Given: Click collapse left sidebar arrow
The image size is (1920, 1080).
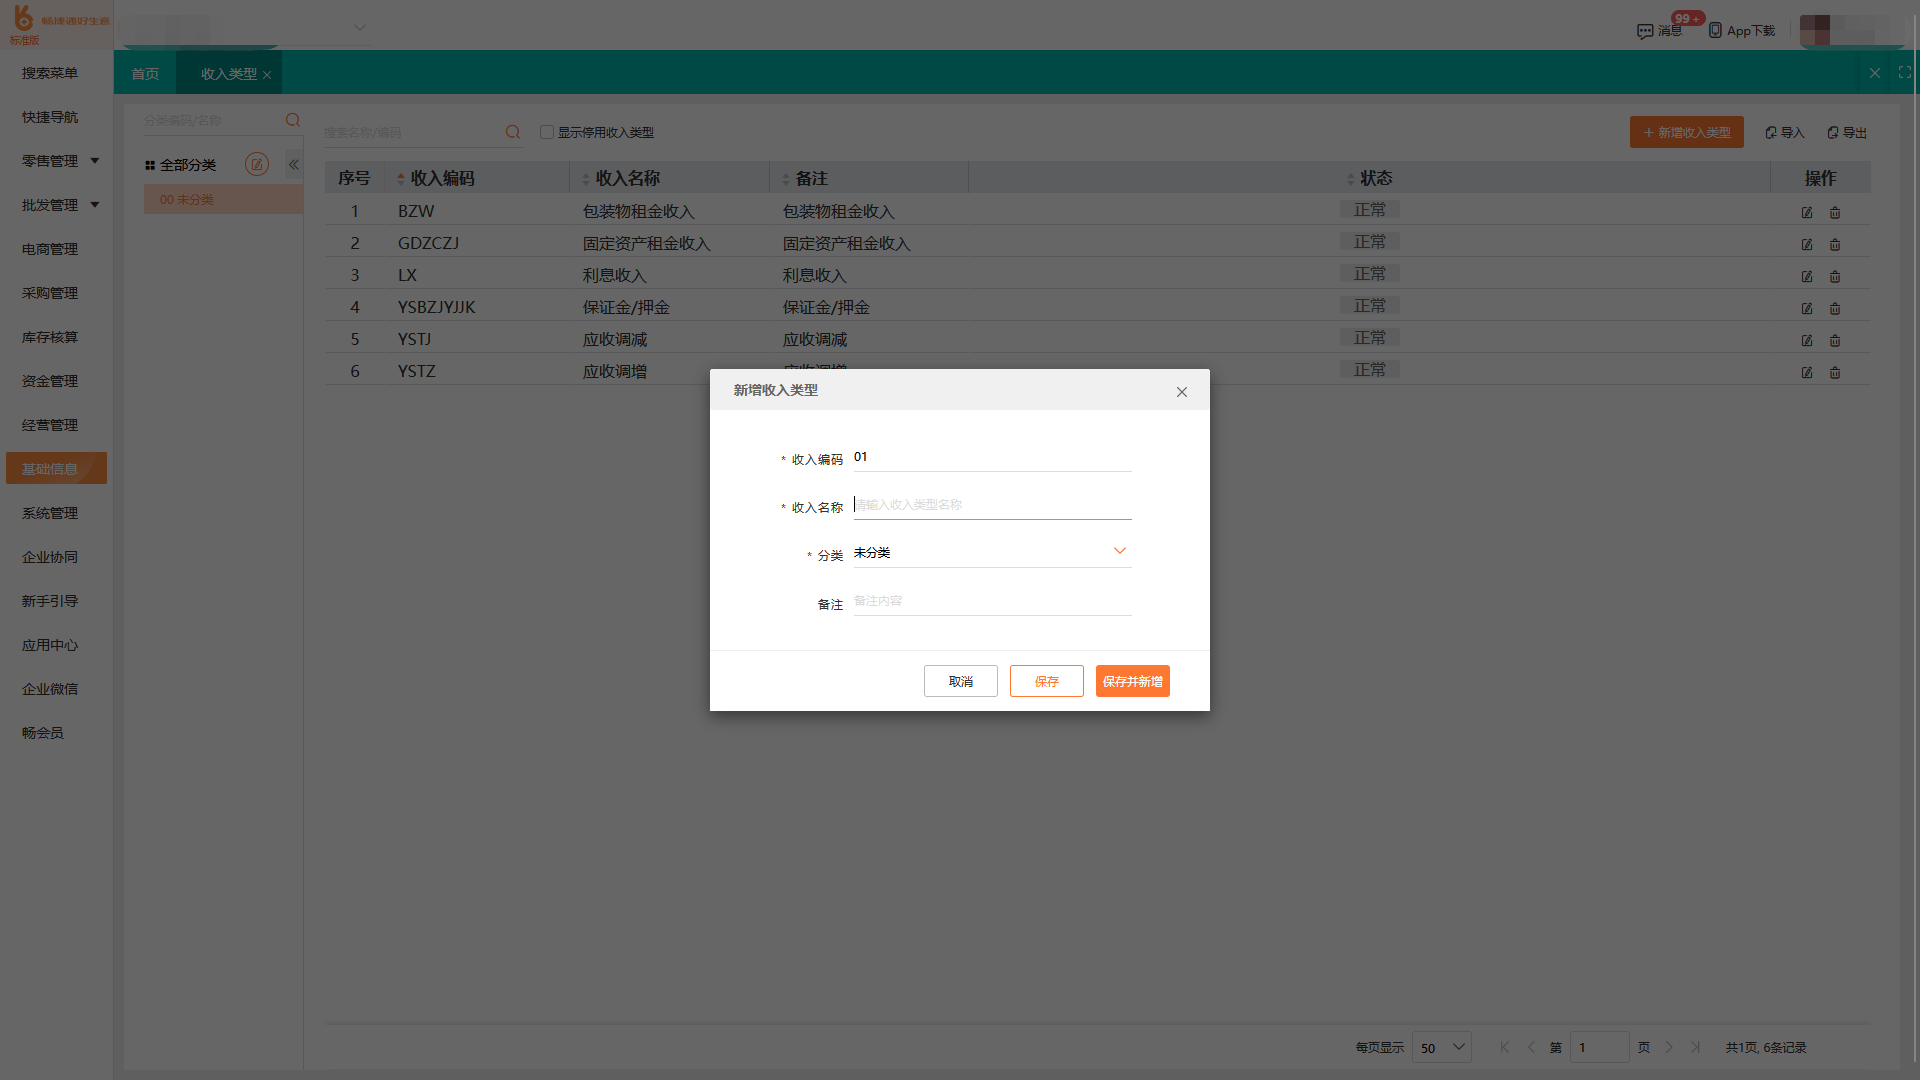Looking at the screenshot, I should 294,165.
